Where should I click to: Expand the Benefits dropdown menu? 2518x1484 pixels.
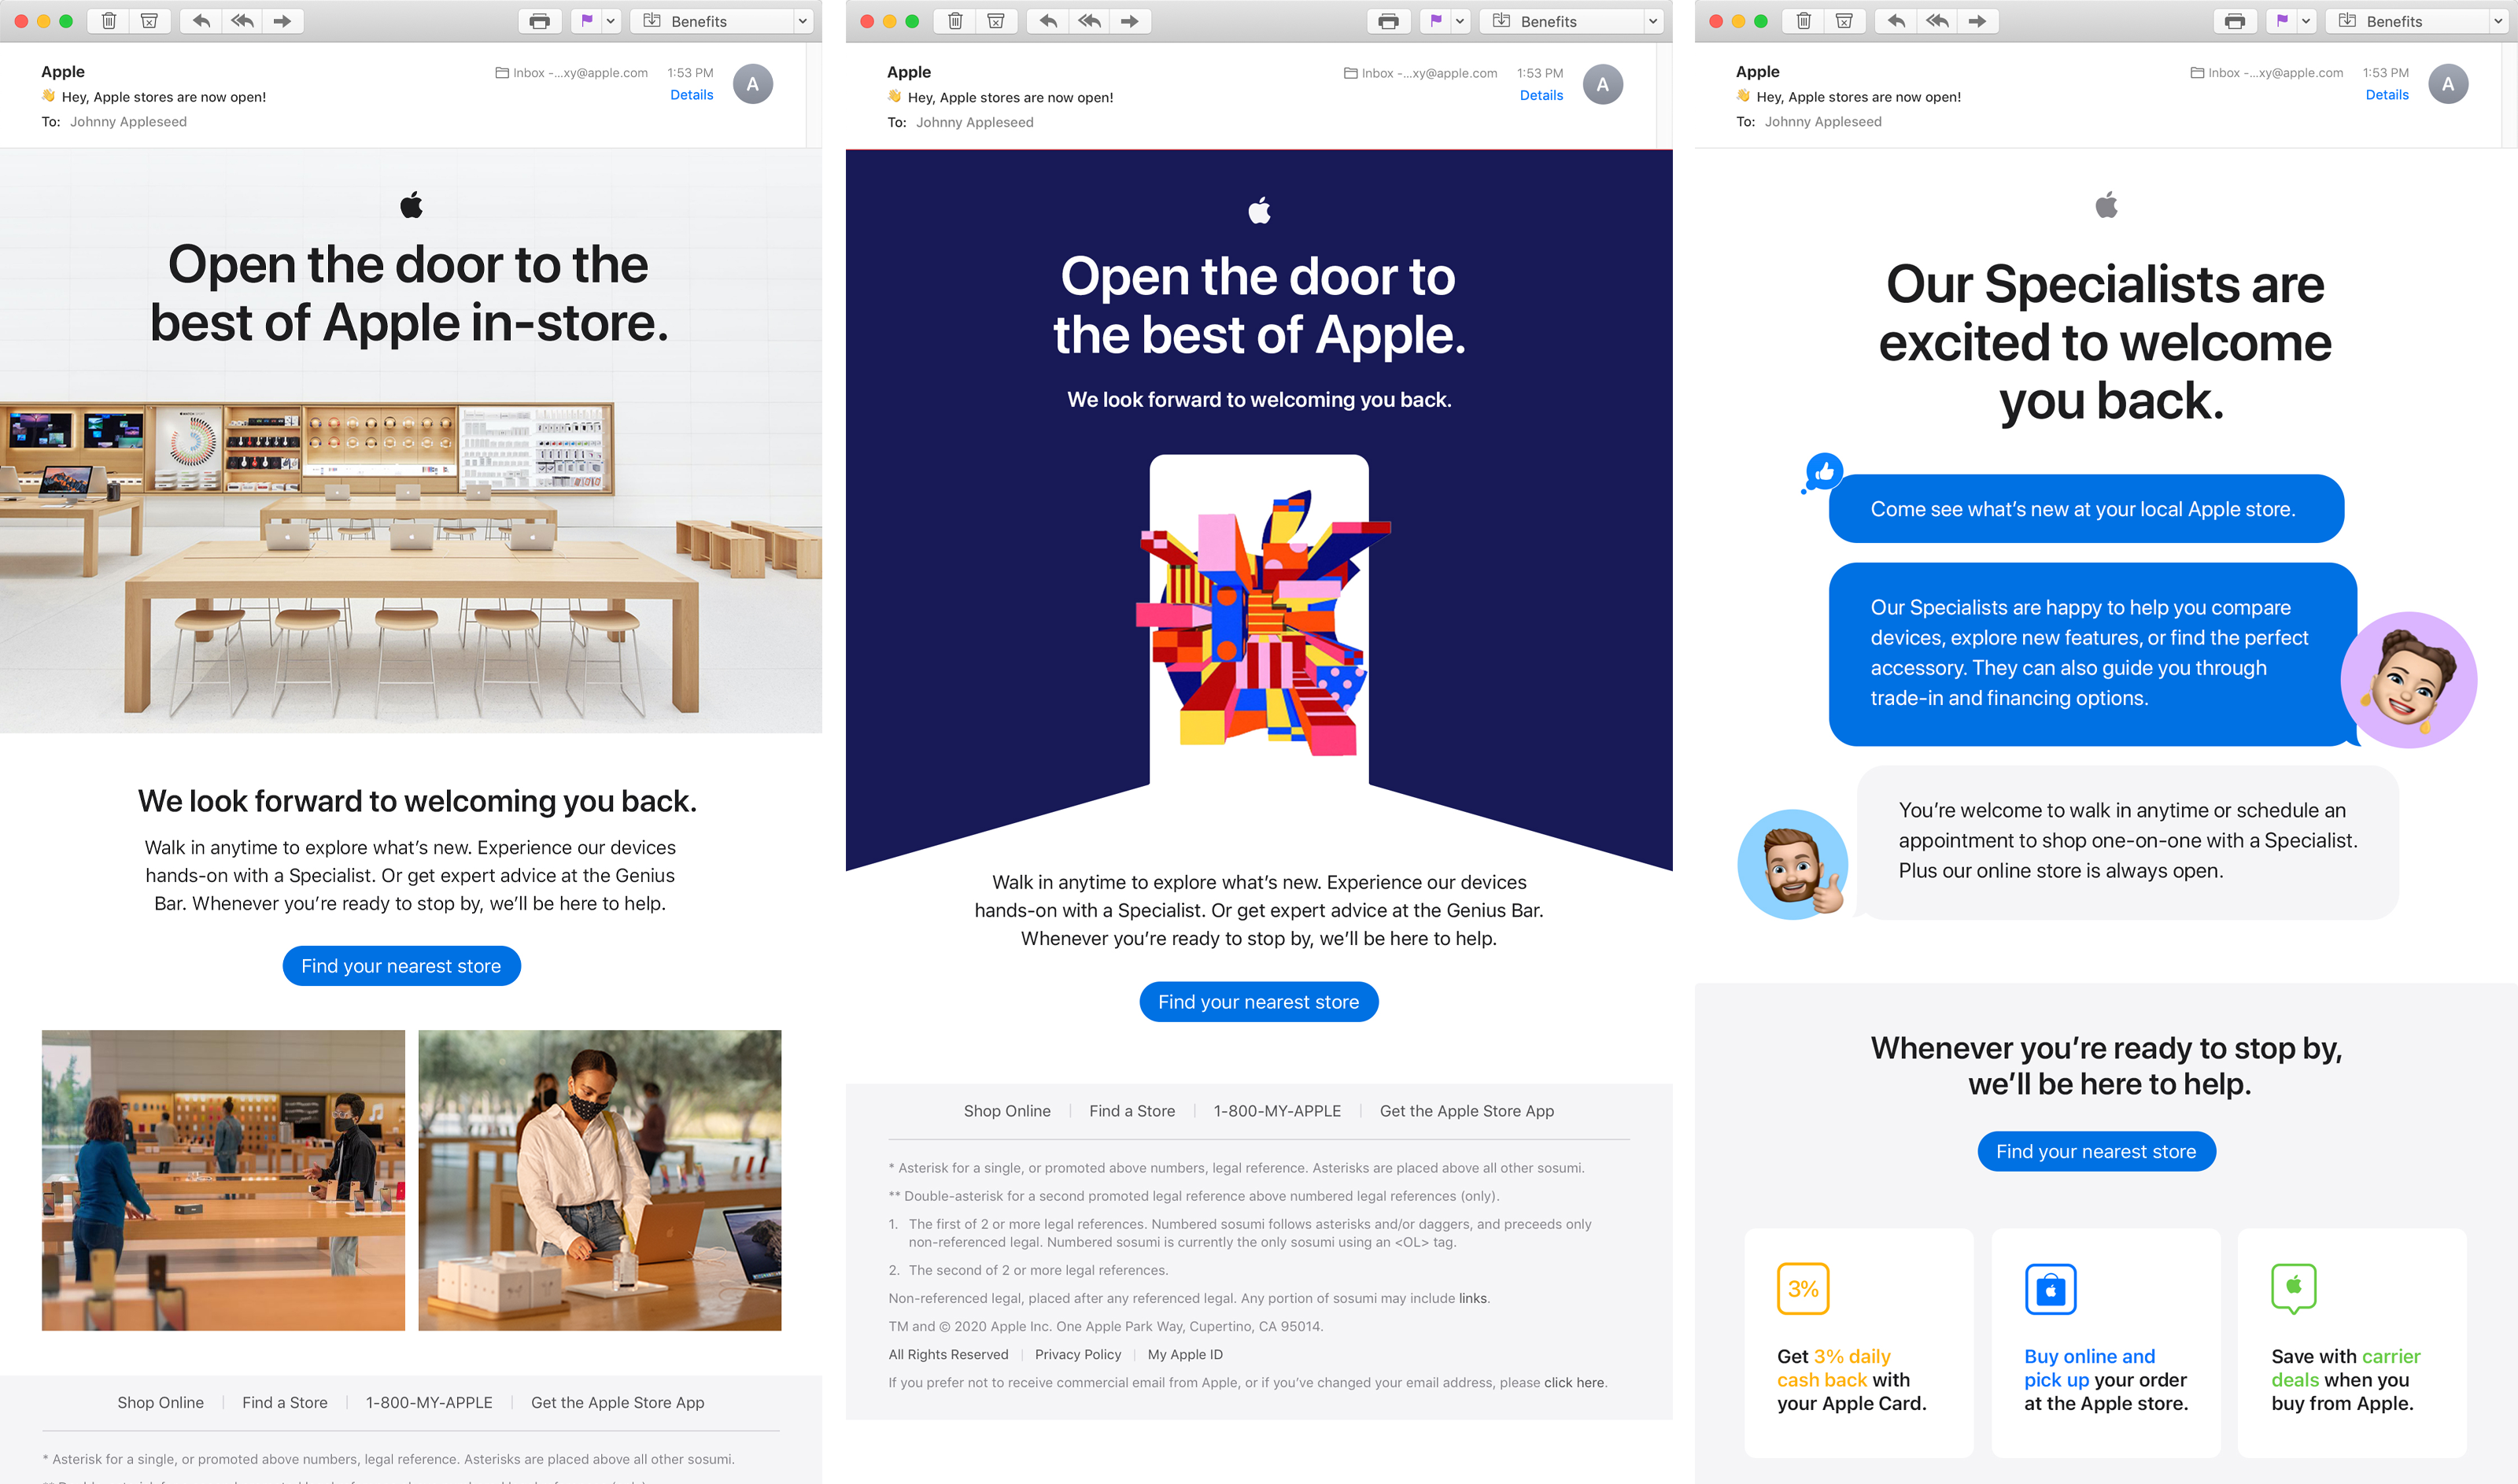click(x=803, y=21)
